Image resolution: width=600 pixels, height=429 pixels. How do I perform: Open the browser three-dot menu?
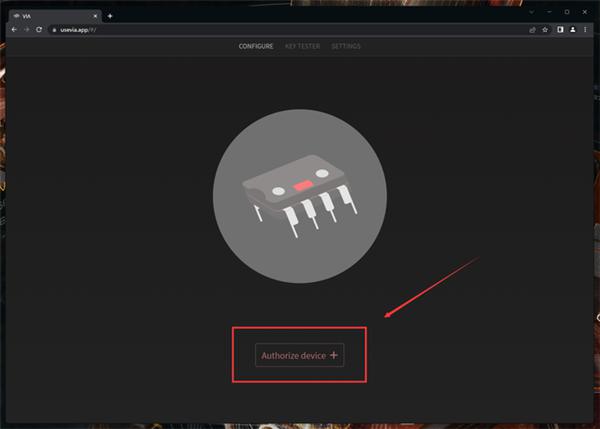585,30
